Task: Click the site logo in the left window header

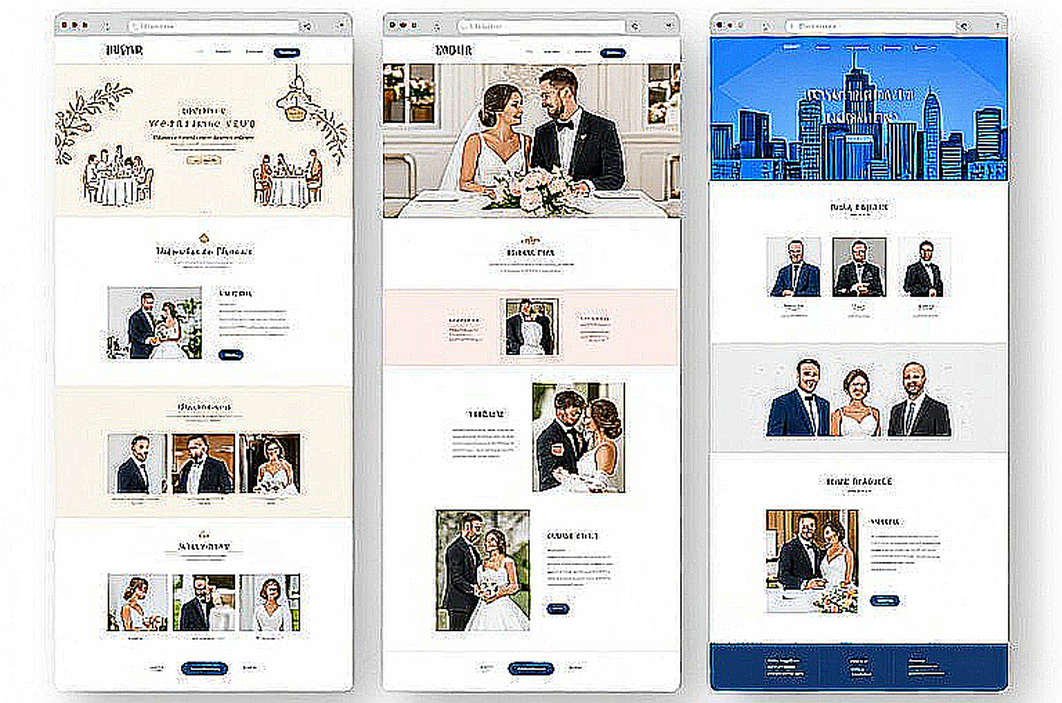Action: tap(125, 50)
